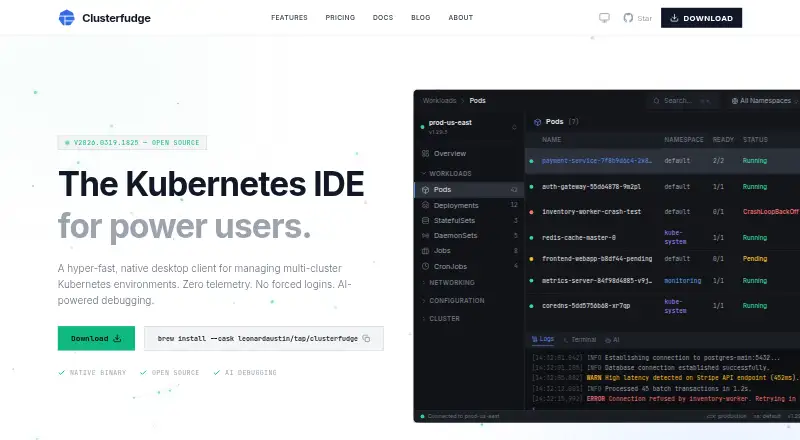800x440 pixels.
Task: Sort by the NAME column header
Action: click(552, 139)
